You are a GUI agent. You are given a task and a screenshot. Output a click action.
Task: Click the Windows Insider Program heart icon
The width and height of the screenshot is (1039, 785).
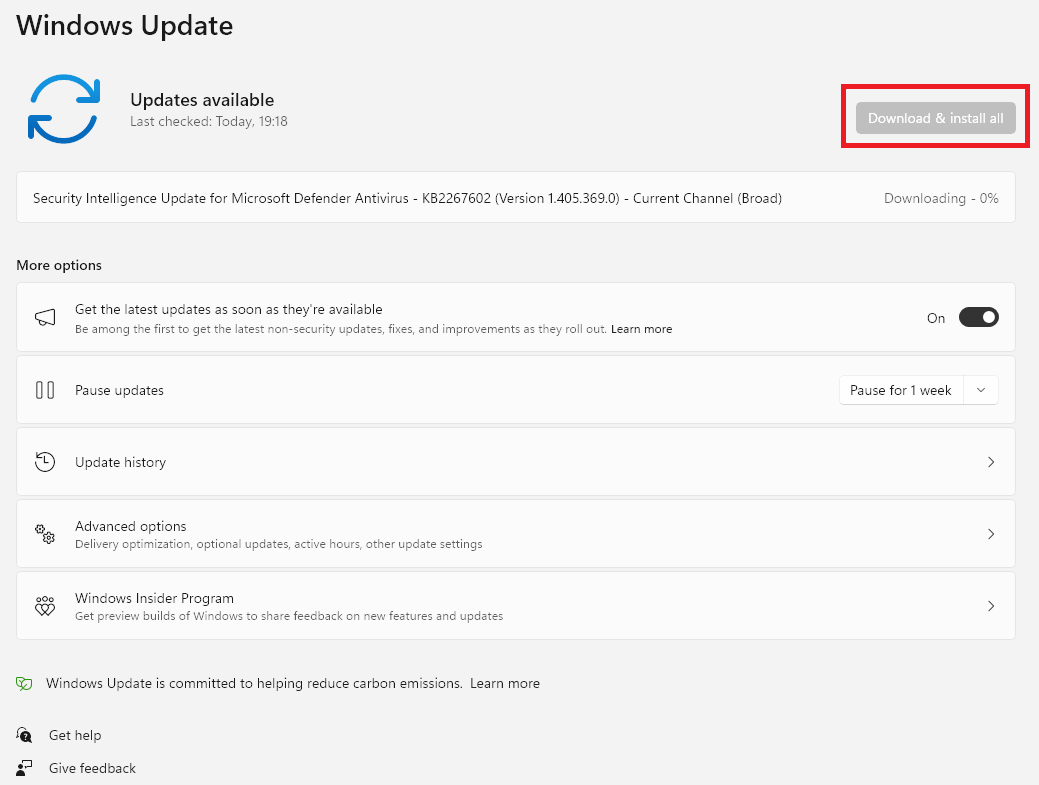pyautogui.click(x=45, y=605)
